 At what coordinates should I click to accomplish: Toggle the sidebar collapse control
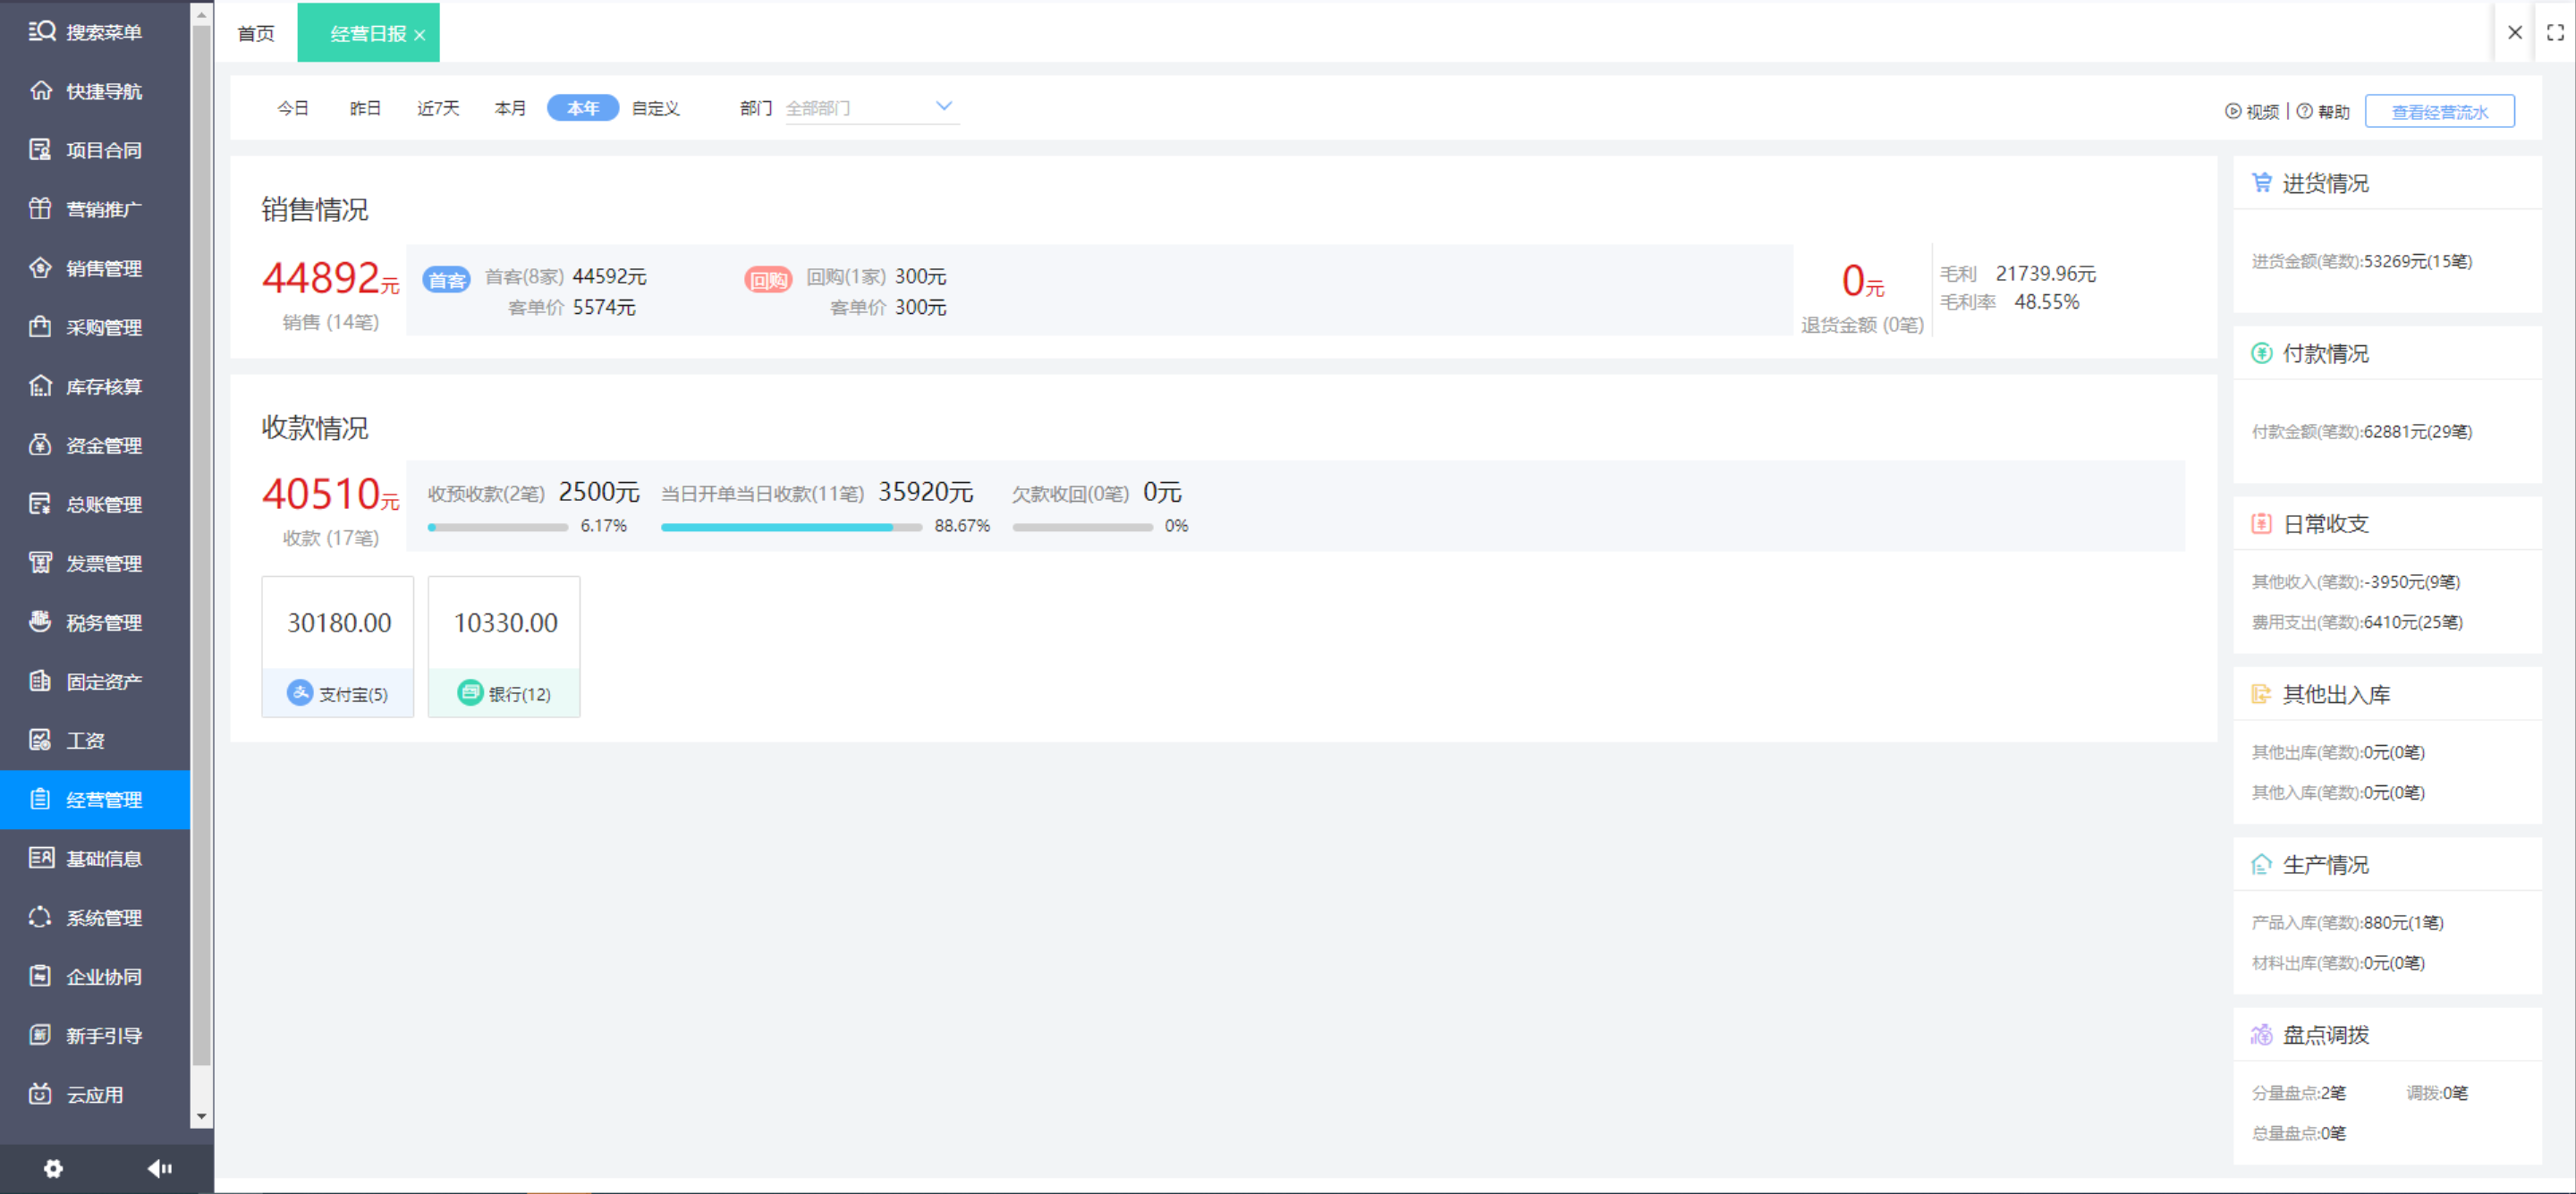tap(159, 1168)
